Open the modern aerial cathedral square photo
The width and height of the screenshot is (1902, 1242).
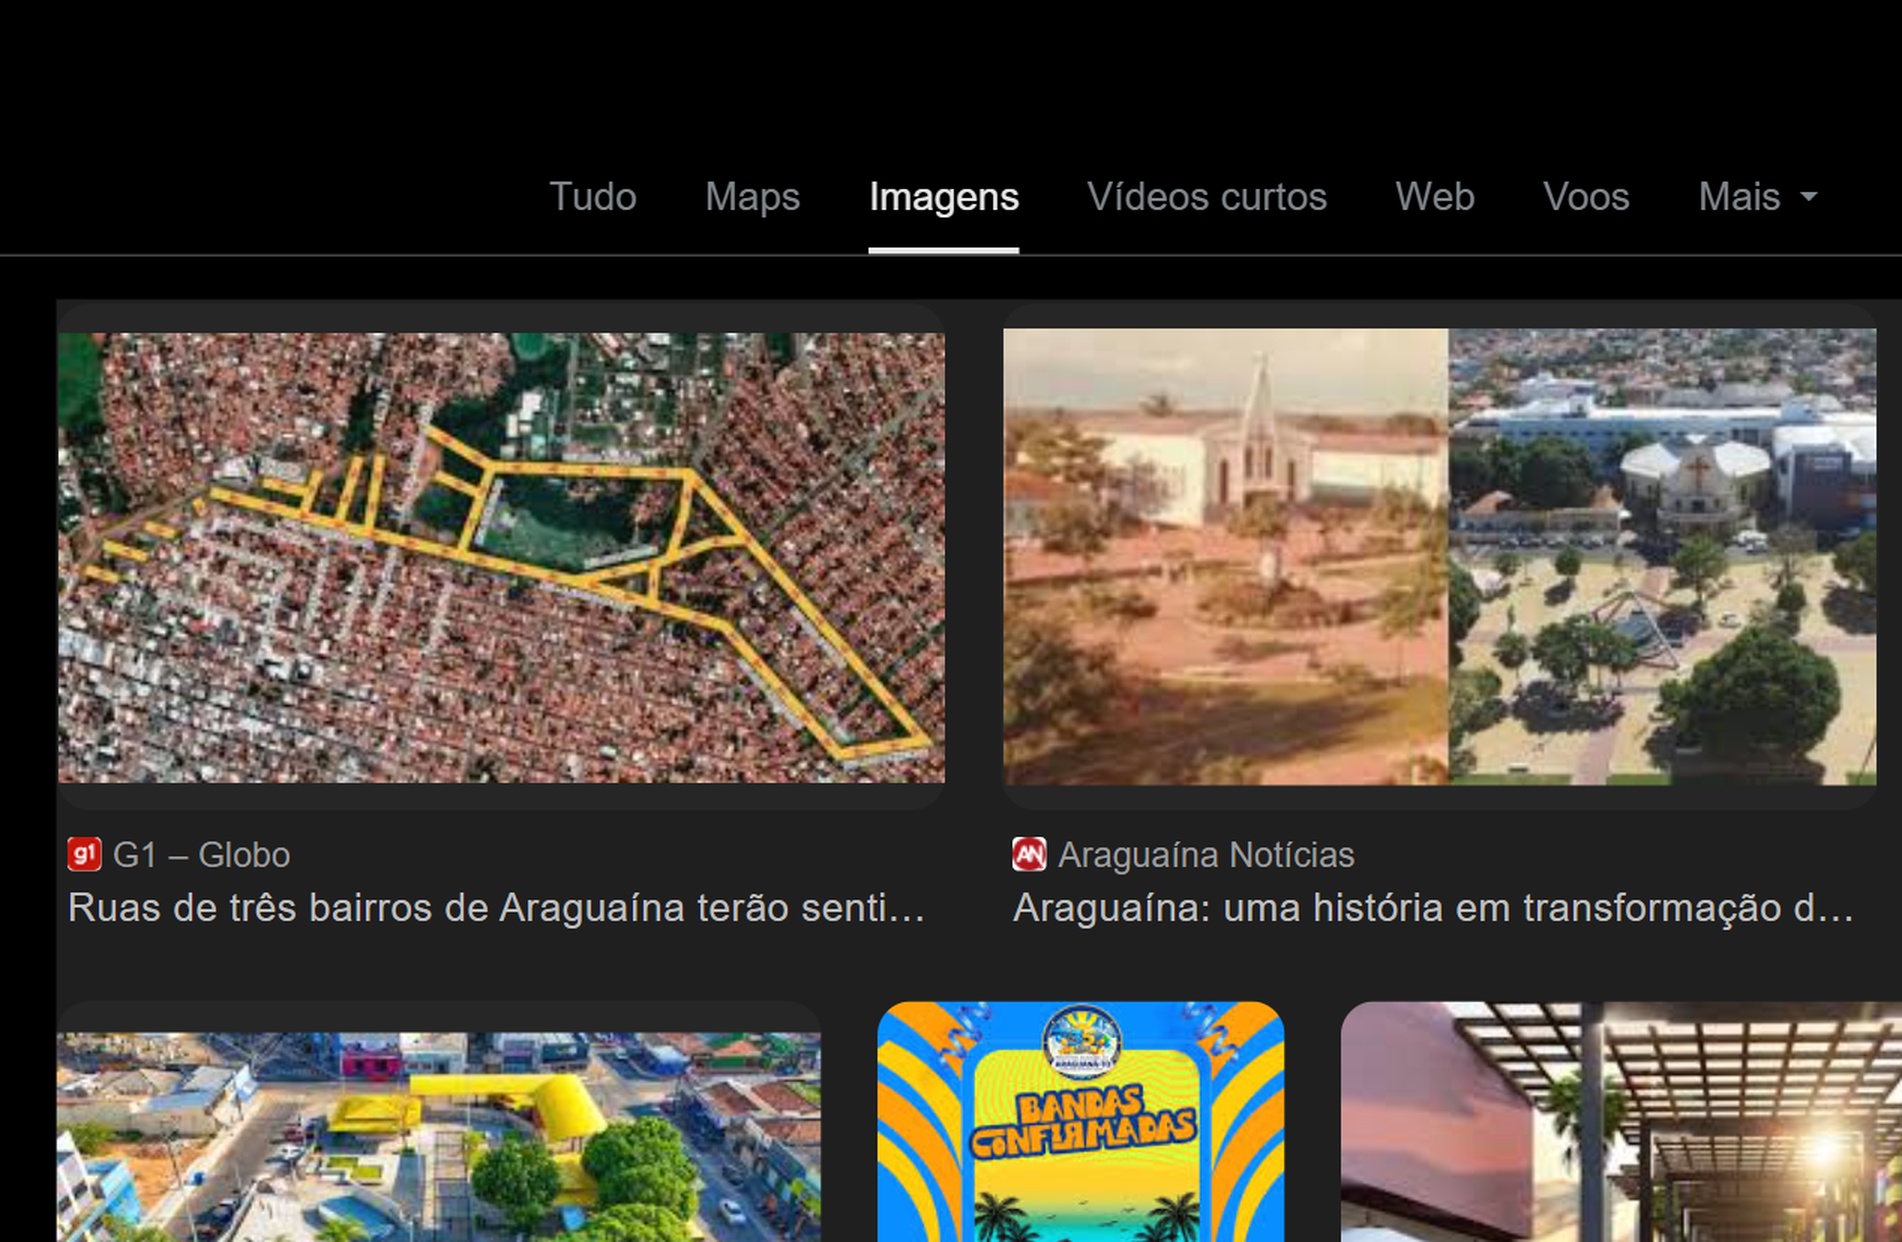coord(1662,557)
